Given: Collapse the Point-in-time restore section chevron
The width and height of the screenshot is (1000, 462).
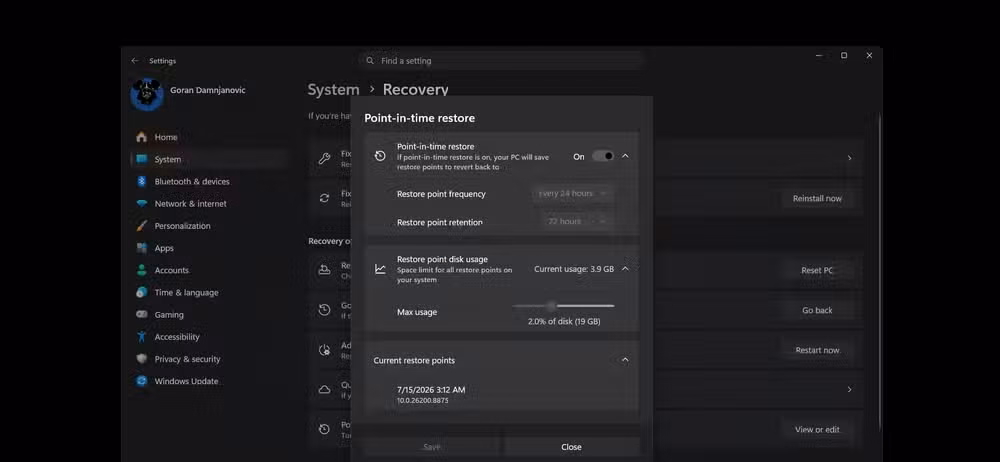Looking at the screenshot, I should pyautogui.click(x=625, y=156).
